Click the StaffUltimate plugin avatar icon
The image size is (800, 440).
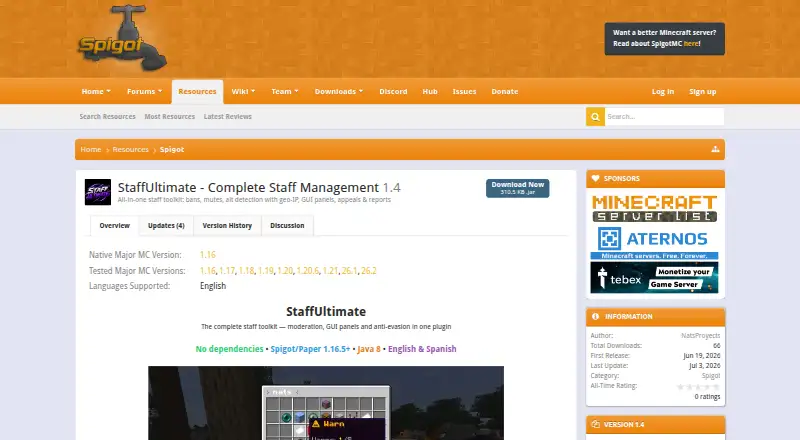[x=98, y=192]
